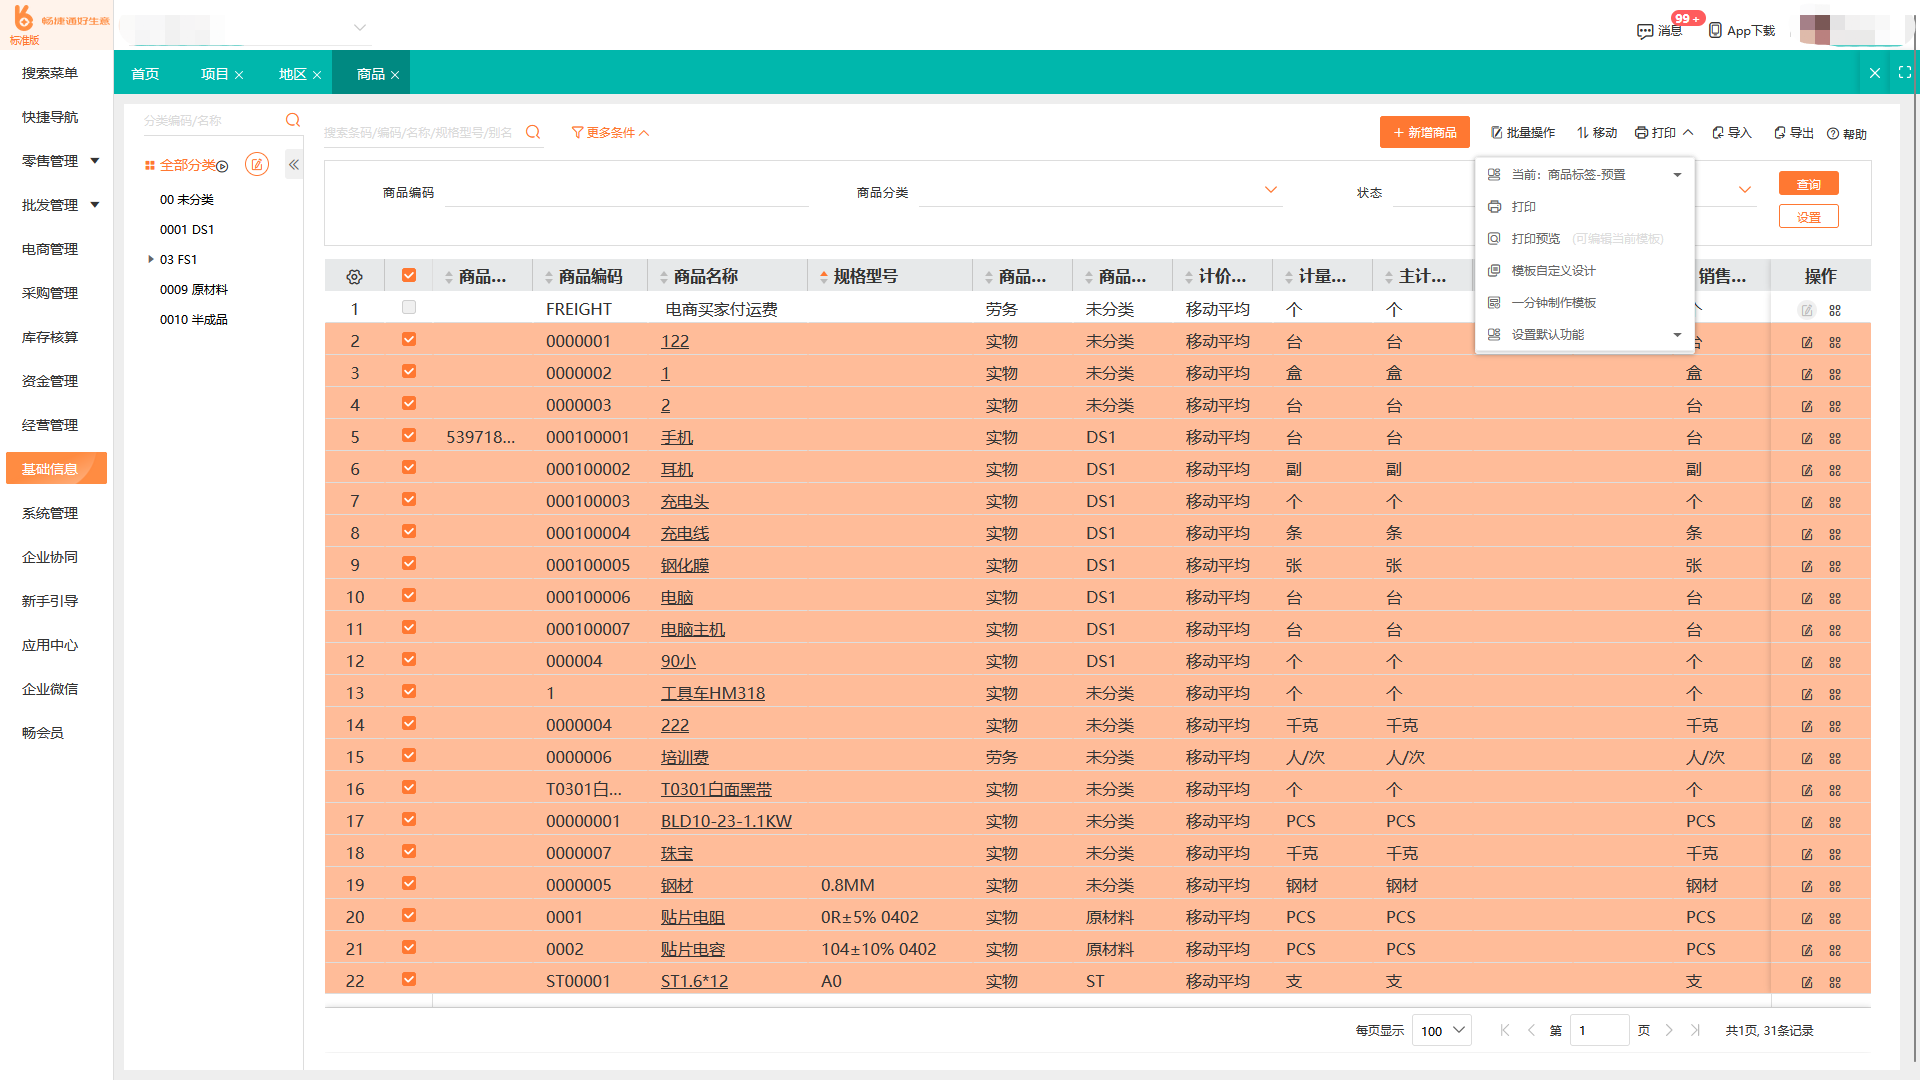Click the 设置 settings button

(1808, 215)
